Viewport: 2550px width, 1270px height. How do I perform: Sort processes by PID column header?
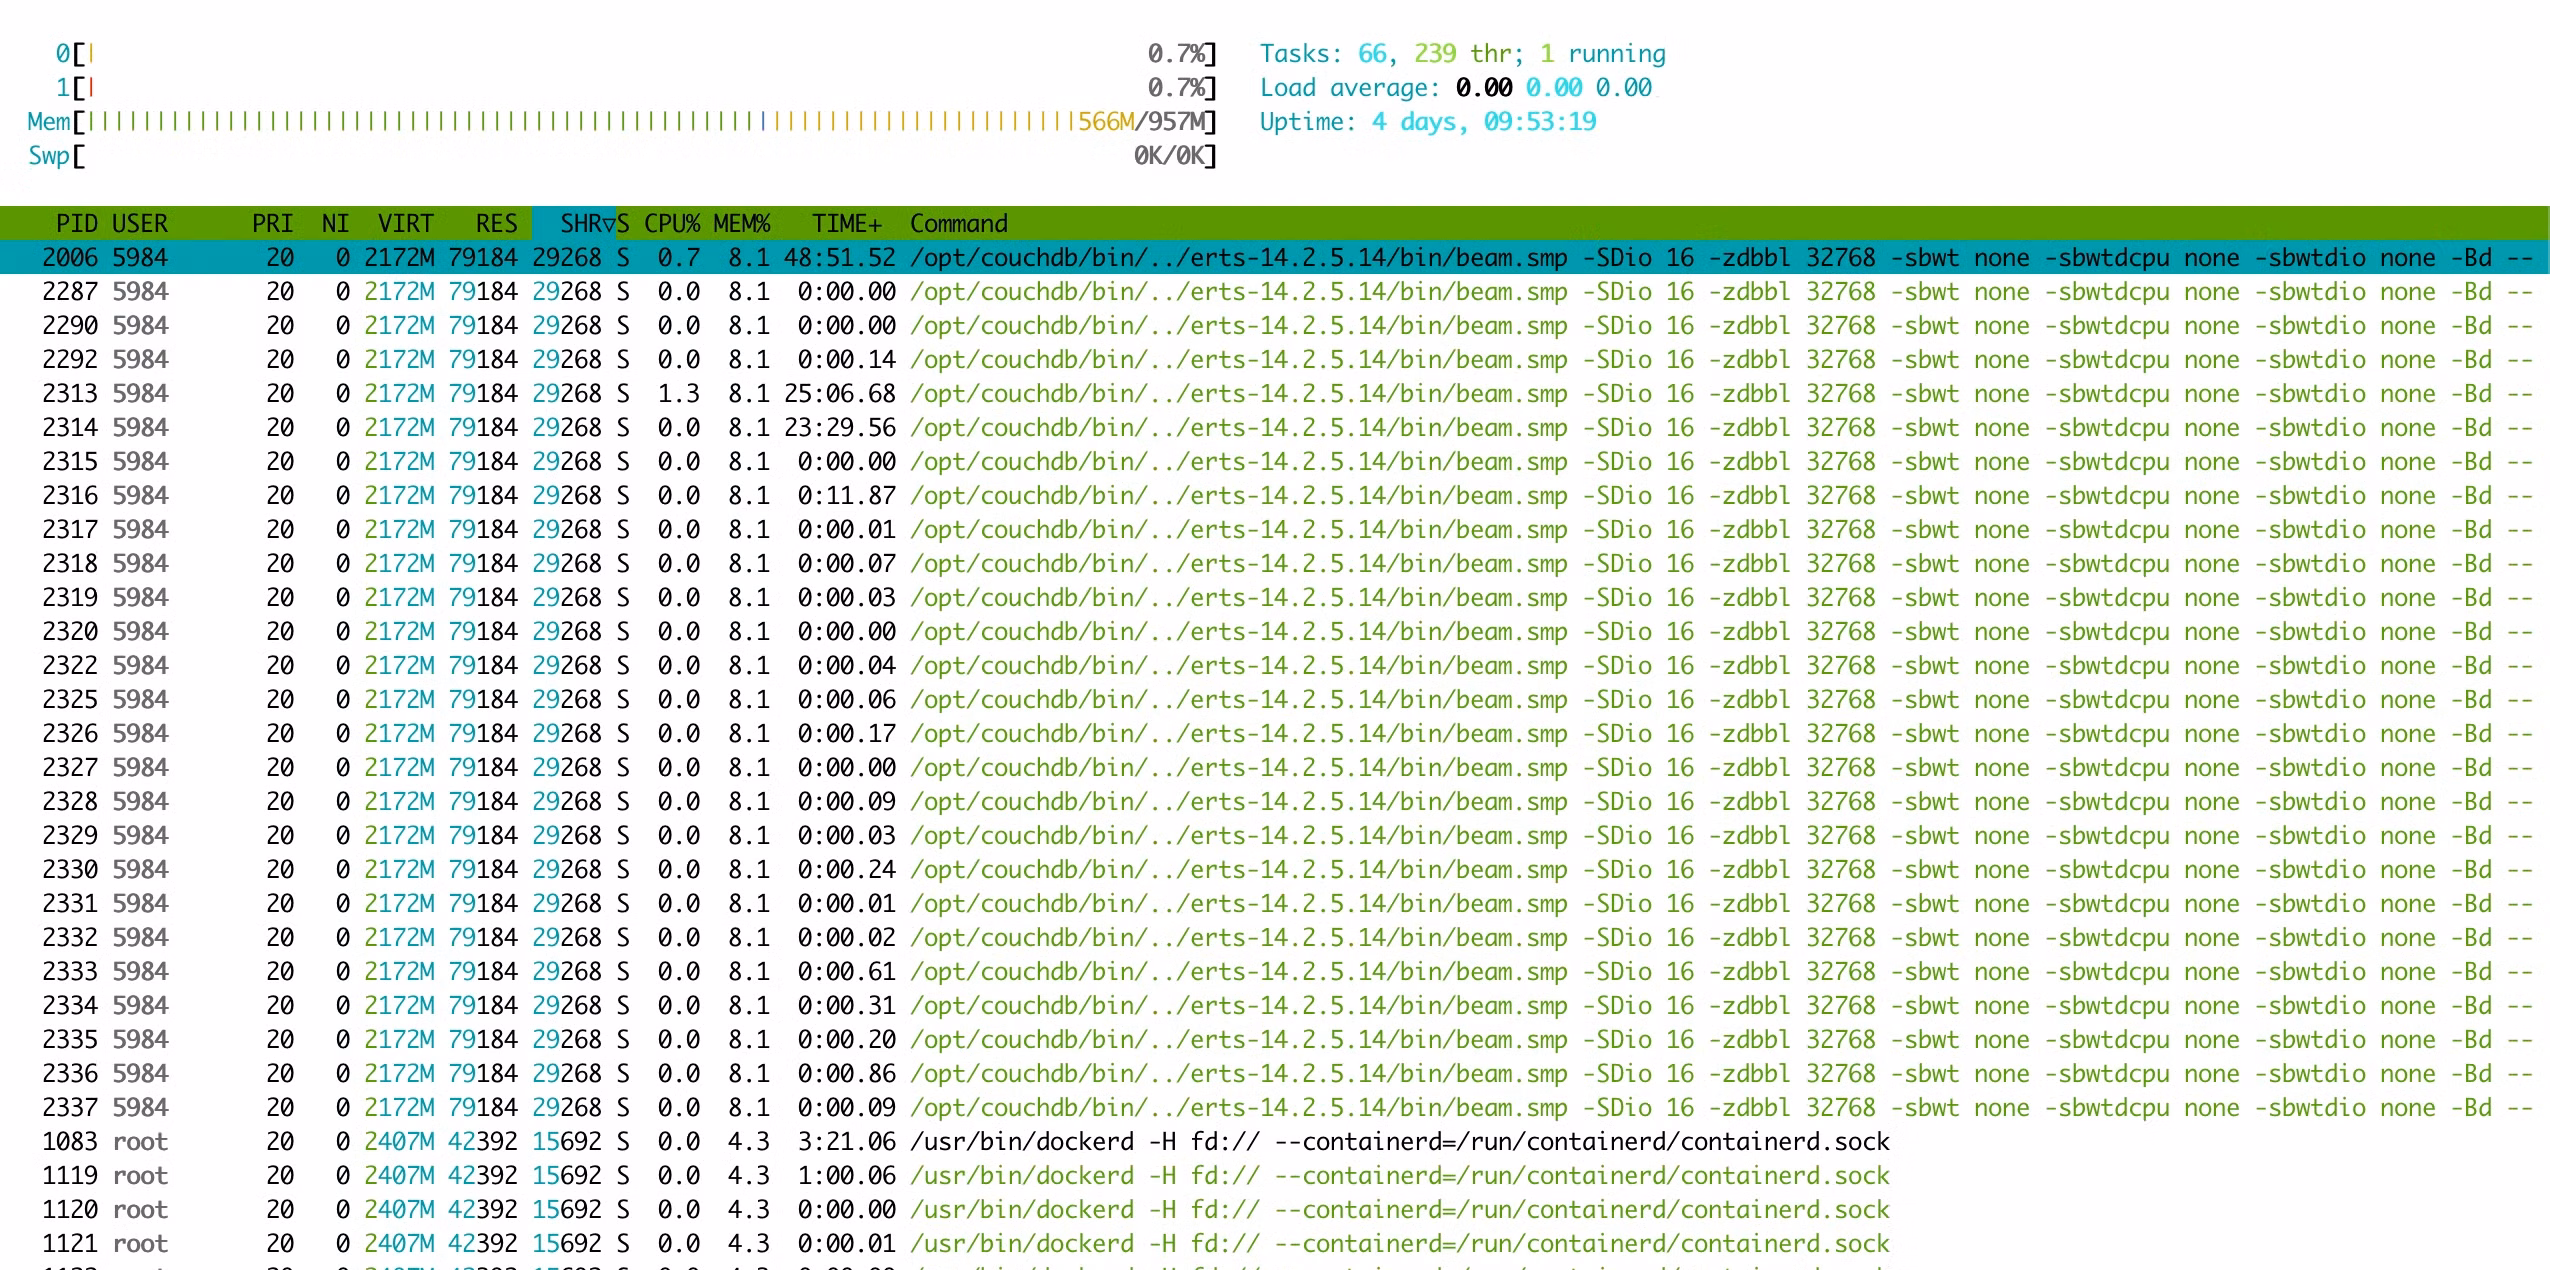(76, 224)
